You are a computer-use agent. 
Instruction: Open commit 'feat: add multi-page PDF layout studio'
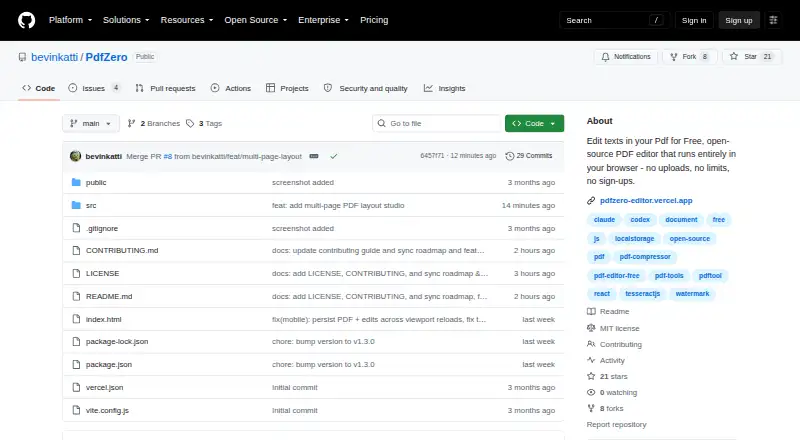(338, 205)
